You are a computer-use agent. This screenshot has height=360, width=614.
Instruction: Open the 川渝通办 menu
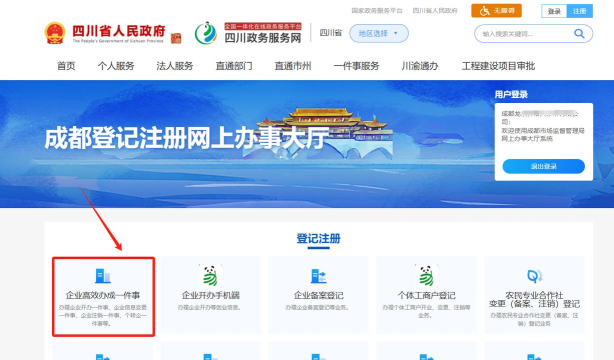point(420,66)
